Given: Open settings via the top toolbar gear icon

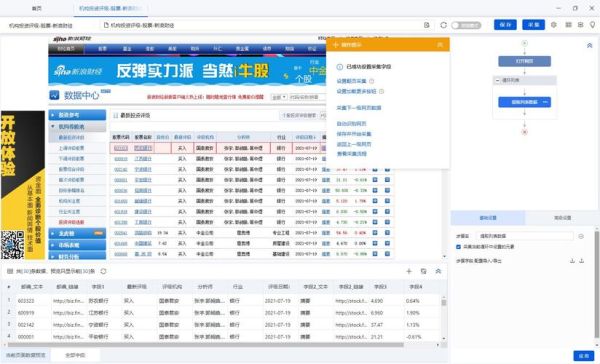Looking at the screenshot, I should 554,25.
